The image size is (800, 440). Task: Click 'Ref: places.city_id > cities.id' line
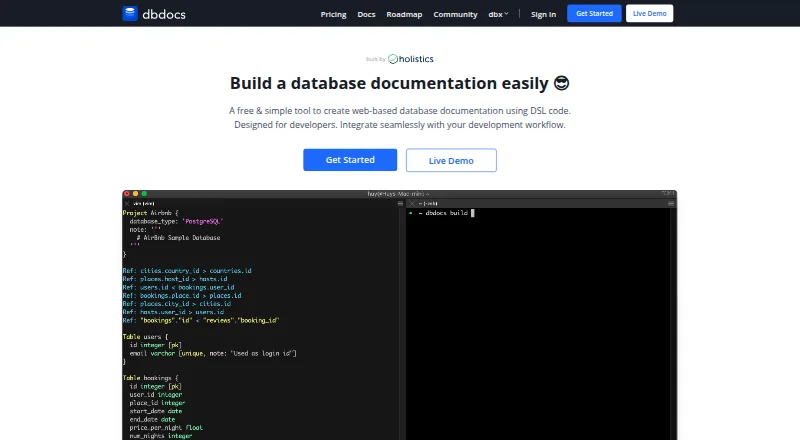[177, 303]
